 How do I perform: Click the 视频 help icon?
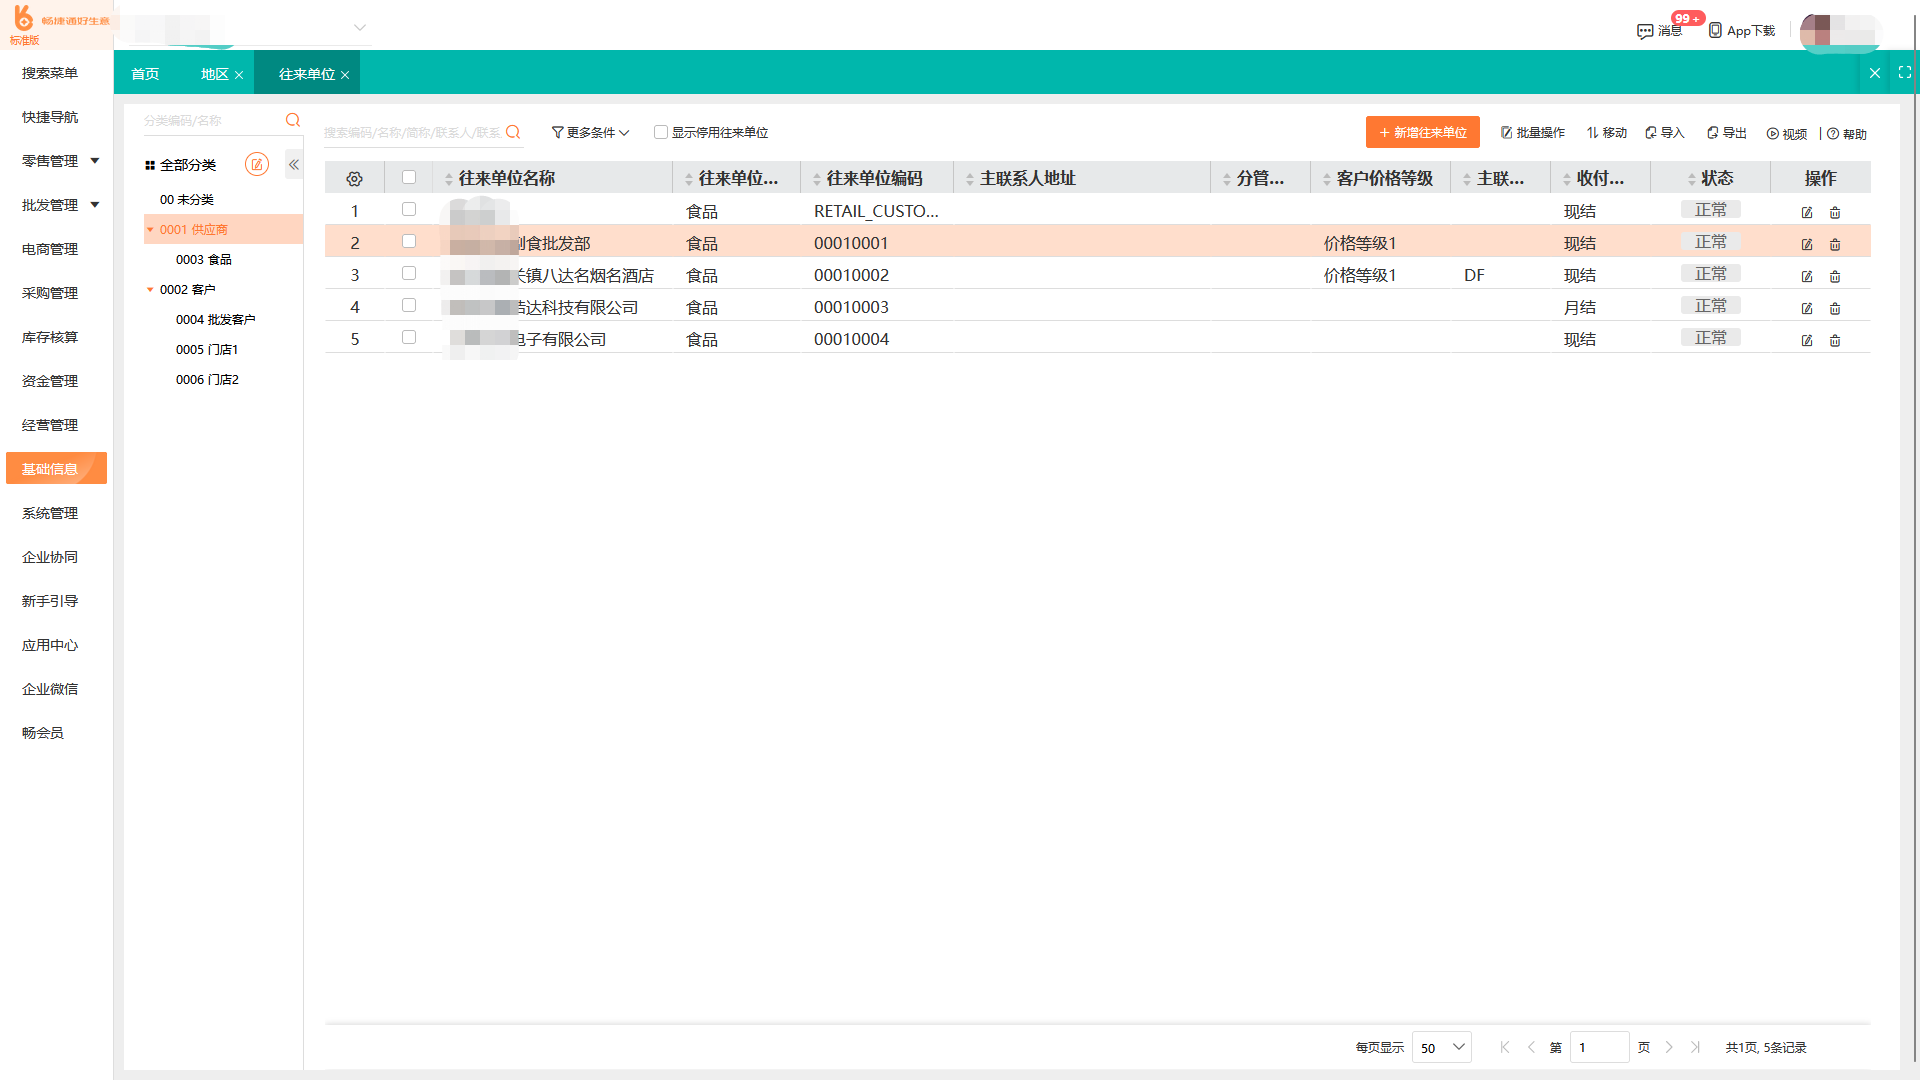pos(1787,132)
